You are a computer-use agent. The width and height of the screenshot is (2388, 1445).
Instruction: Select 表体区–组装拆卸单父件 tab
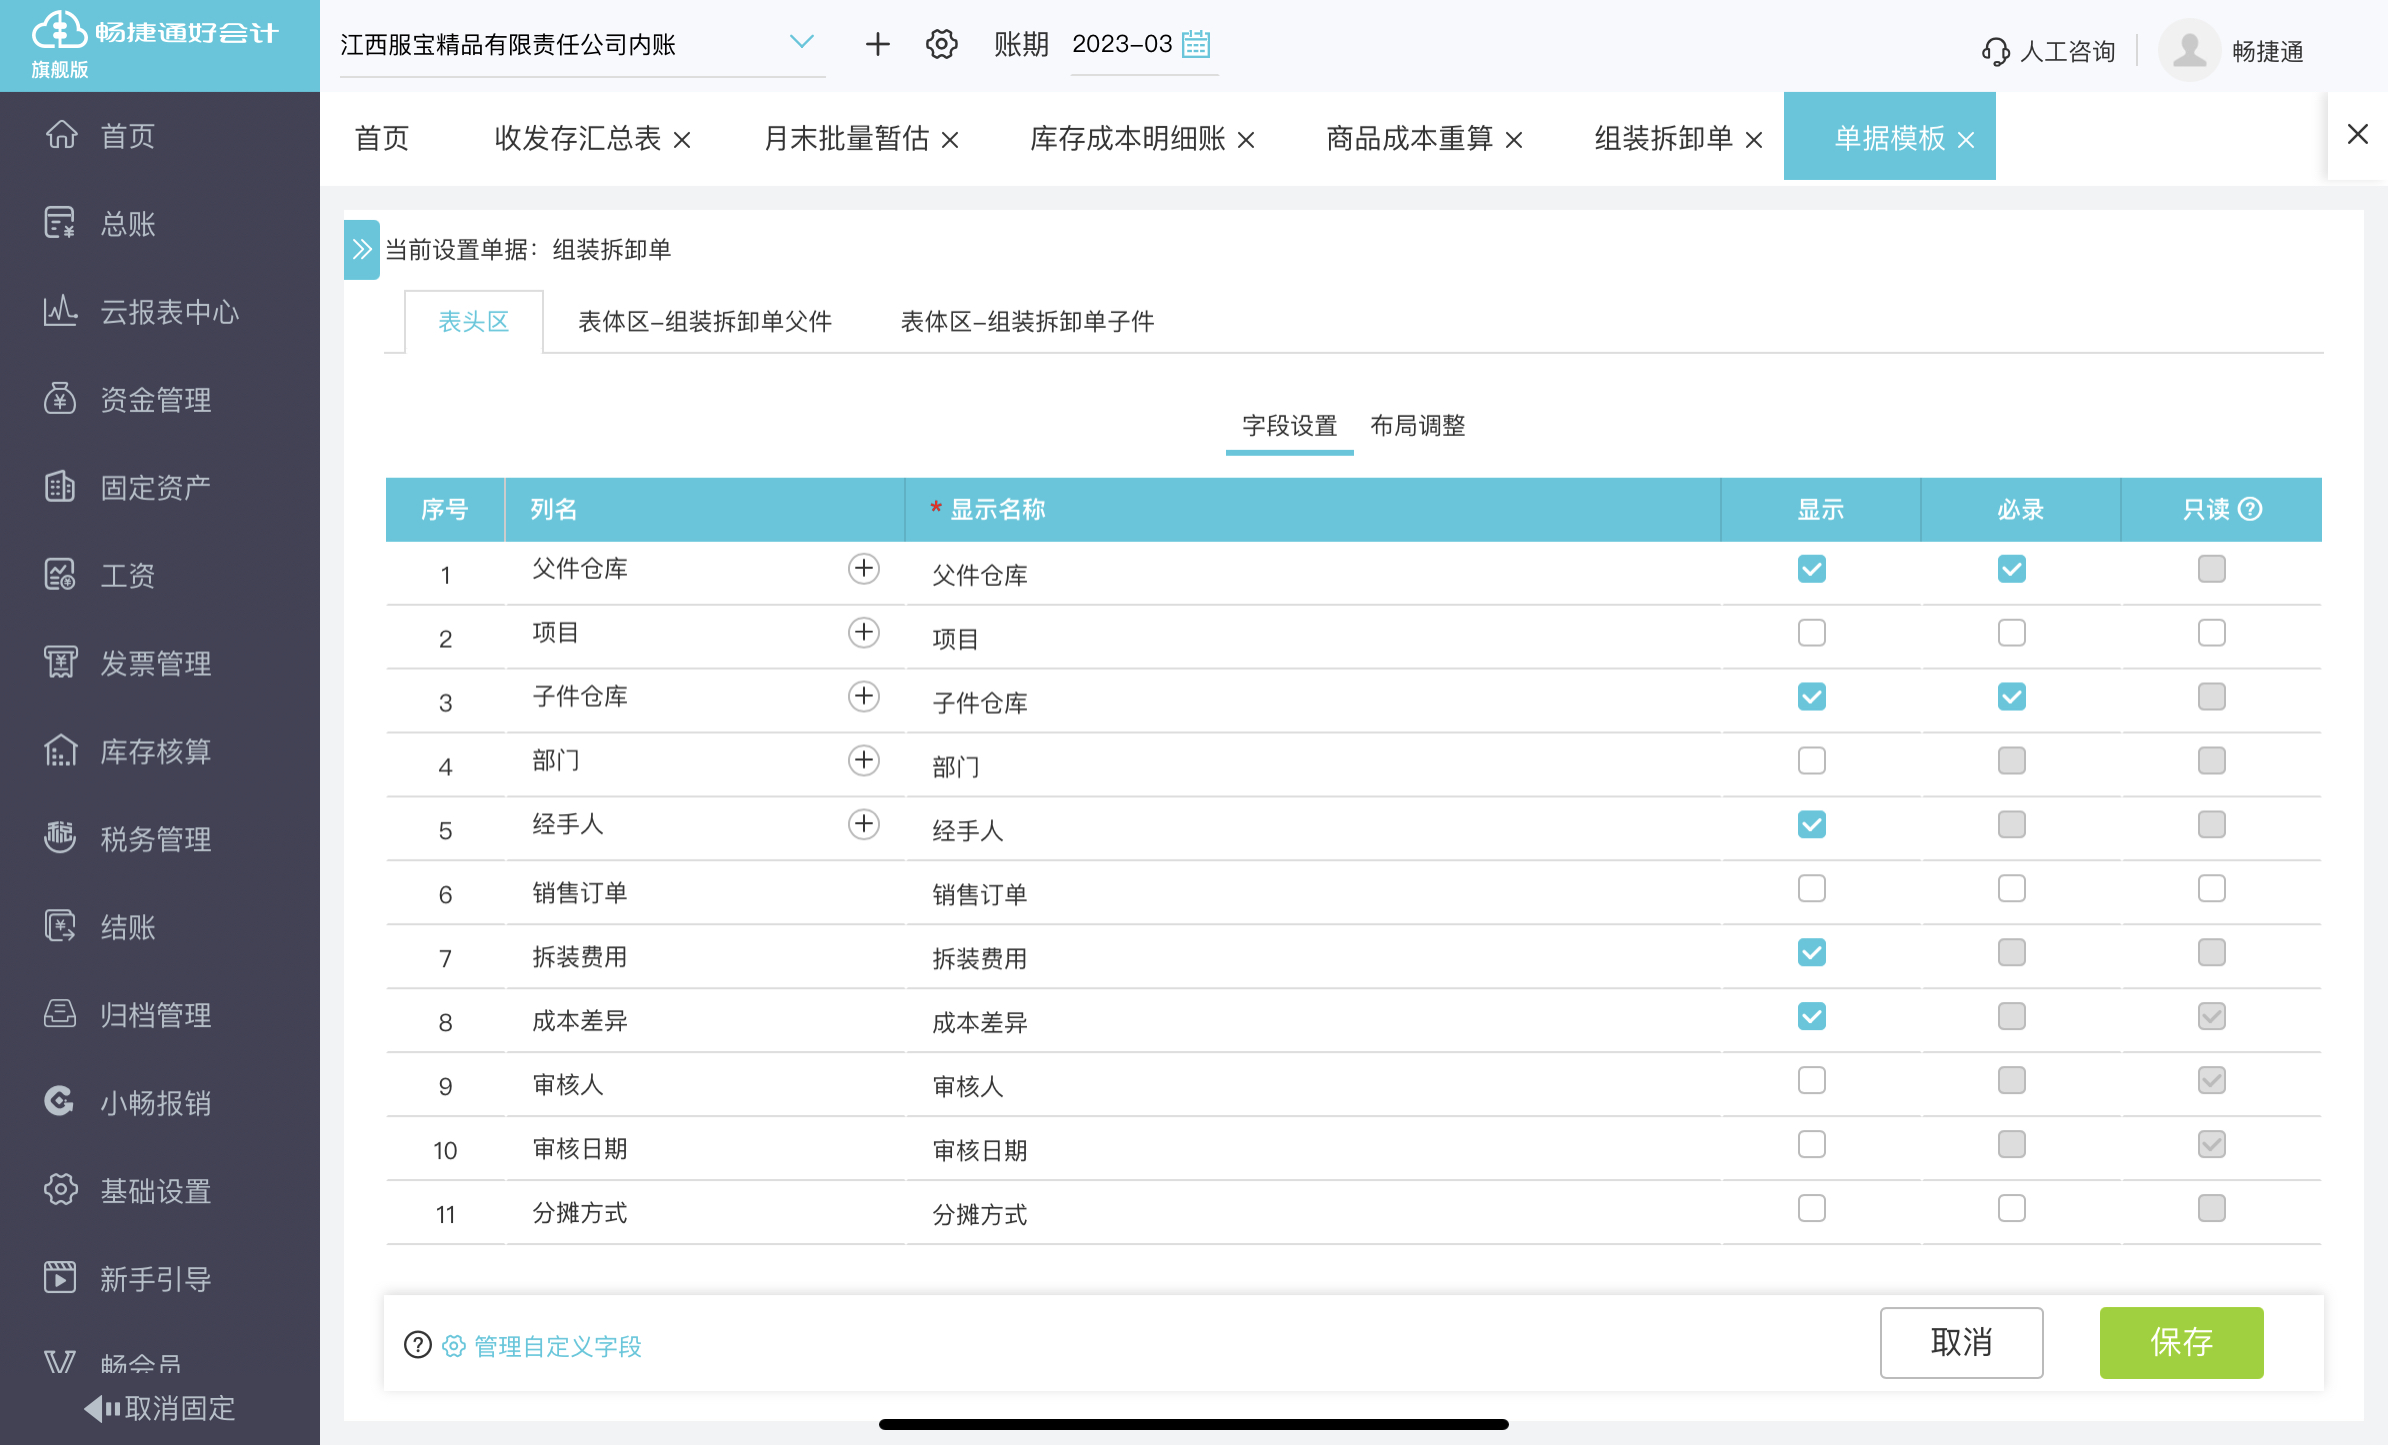pyautogui.click(x=704, y=321)
